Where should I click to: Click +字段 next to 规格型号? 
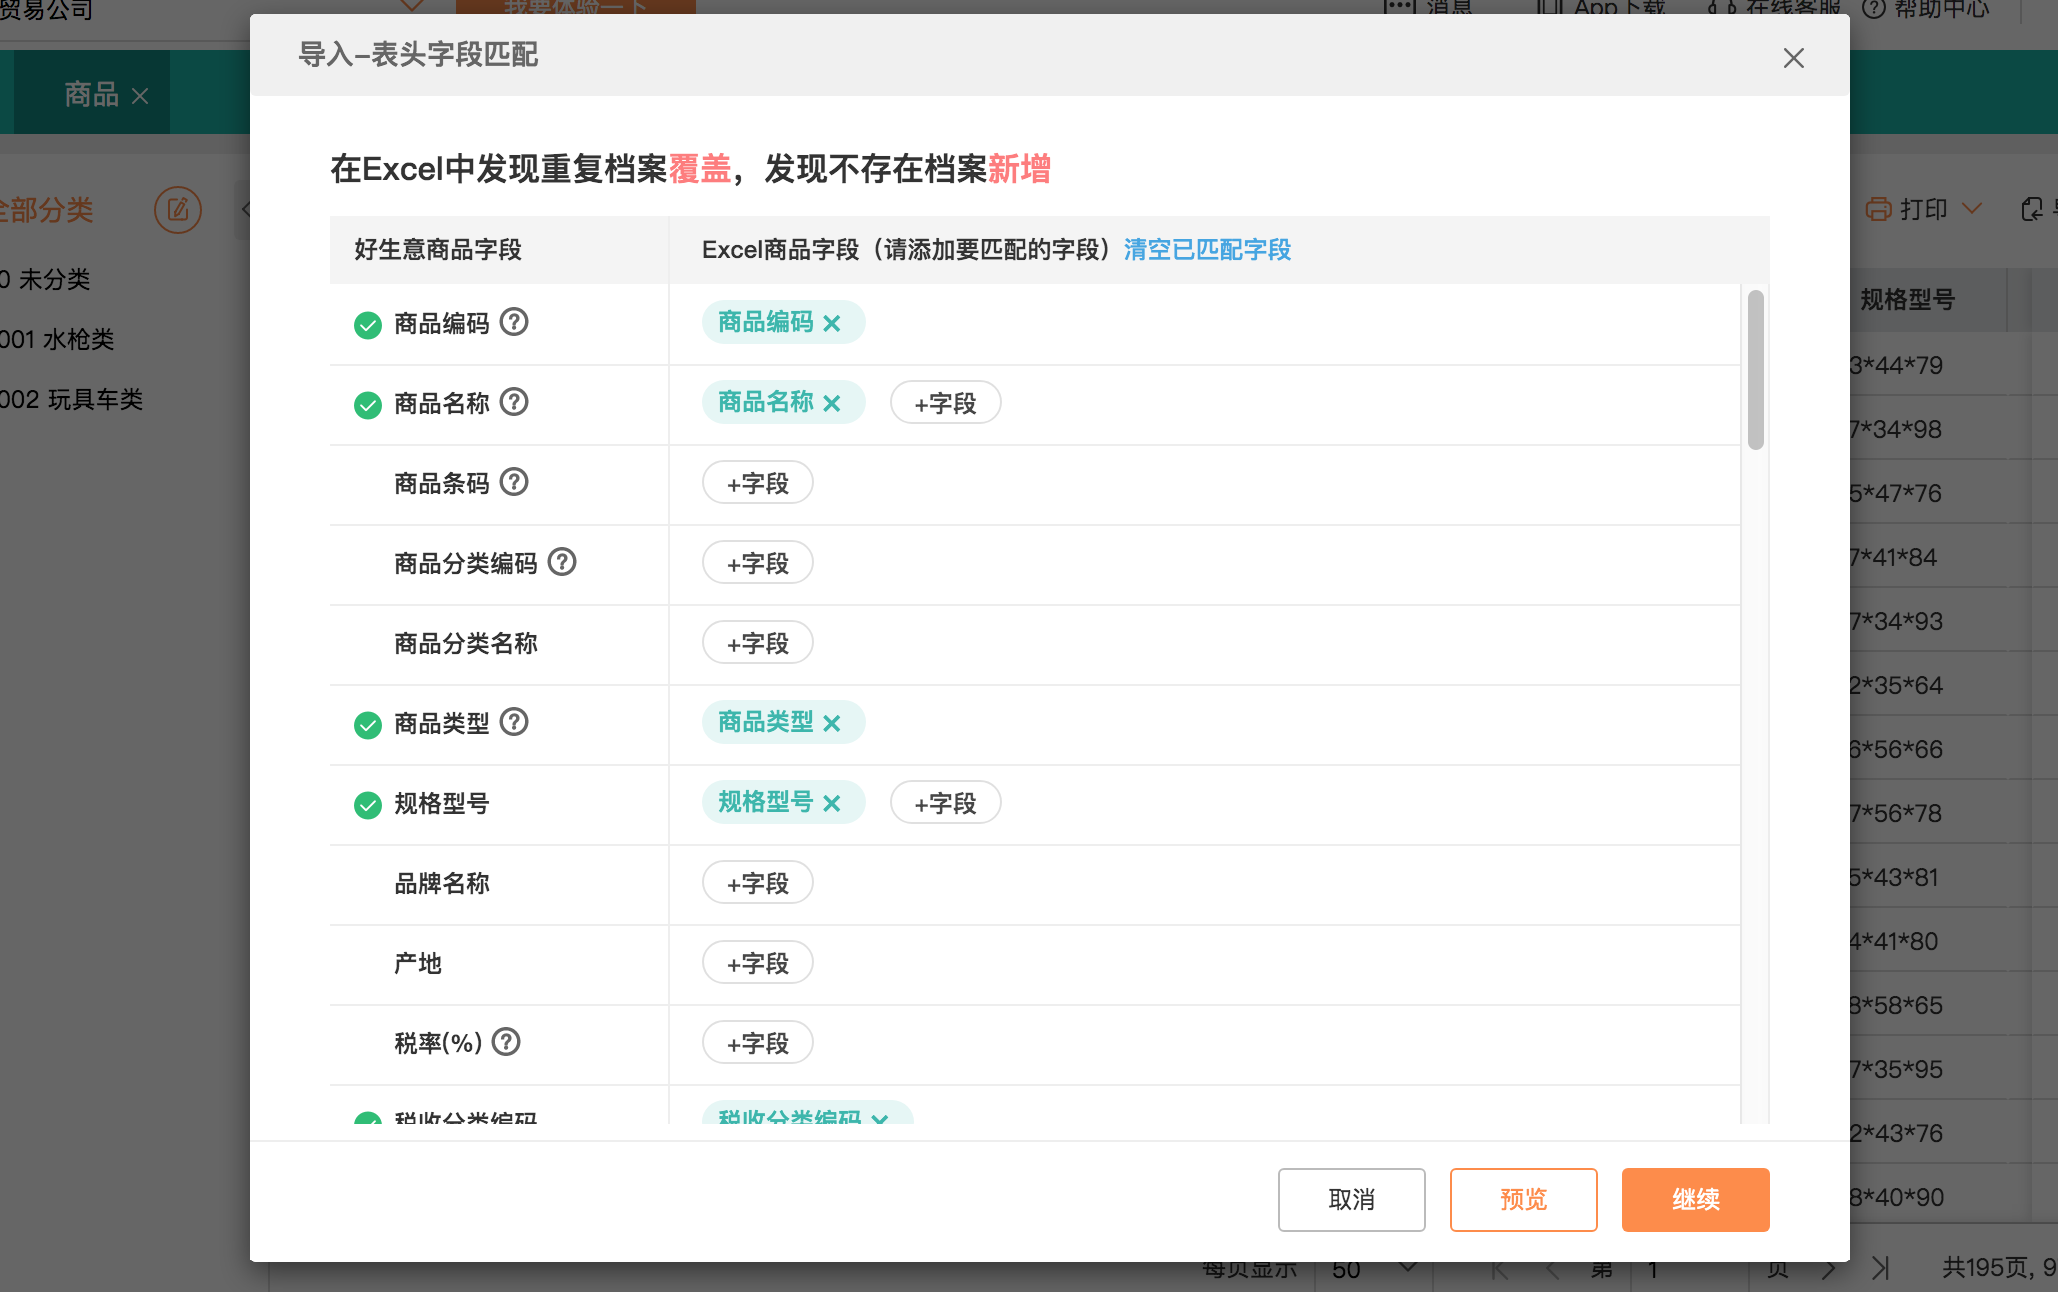pos(946,804)
